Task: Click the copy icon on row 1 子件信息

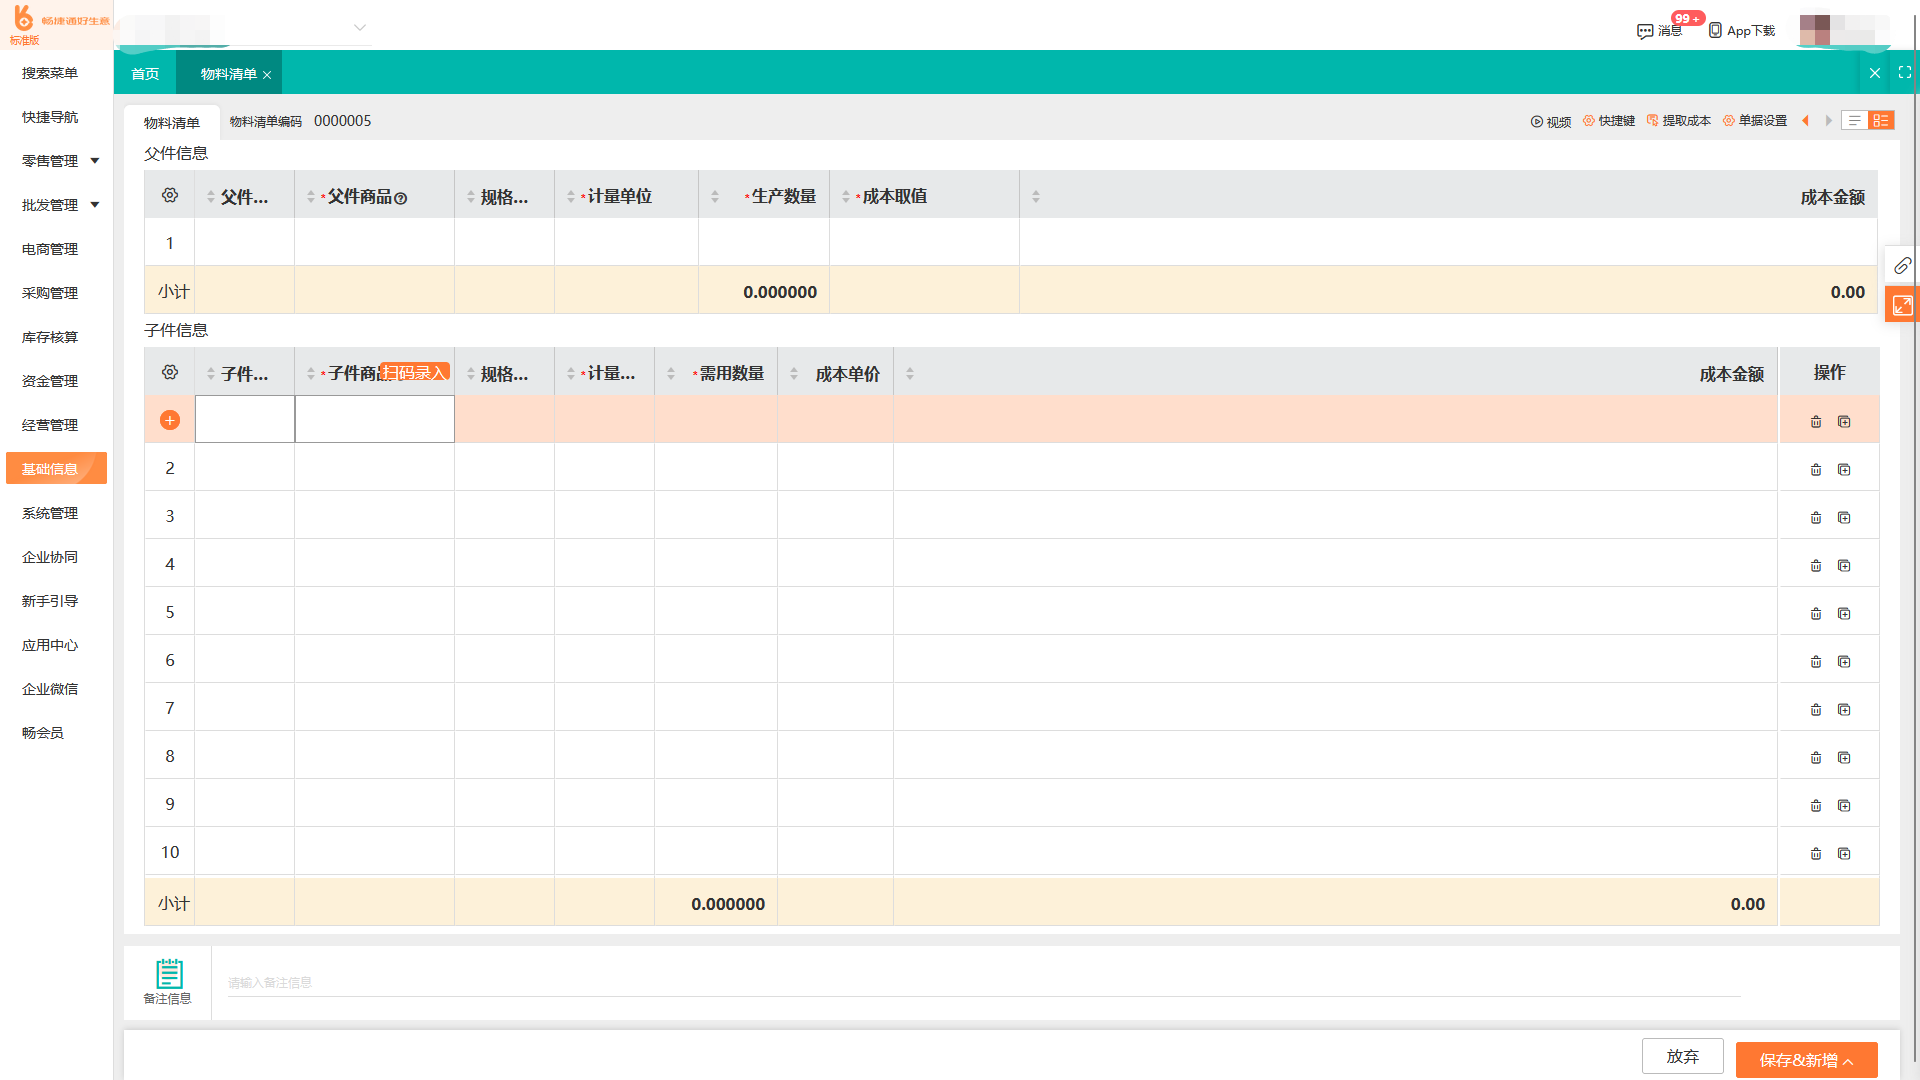Action: (x=1844, y=421)
